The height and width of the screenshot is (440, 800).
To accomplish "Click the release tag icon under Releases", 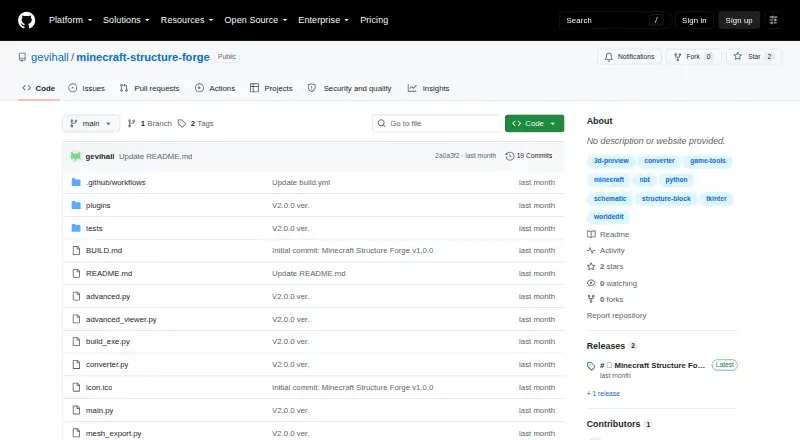I will click(x=591, y=366).
